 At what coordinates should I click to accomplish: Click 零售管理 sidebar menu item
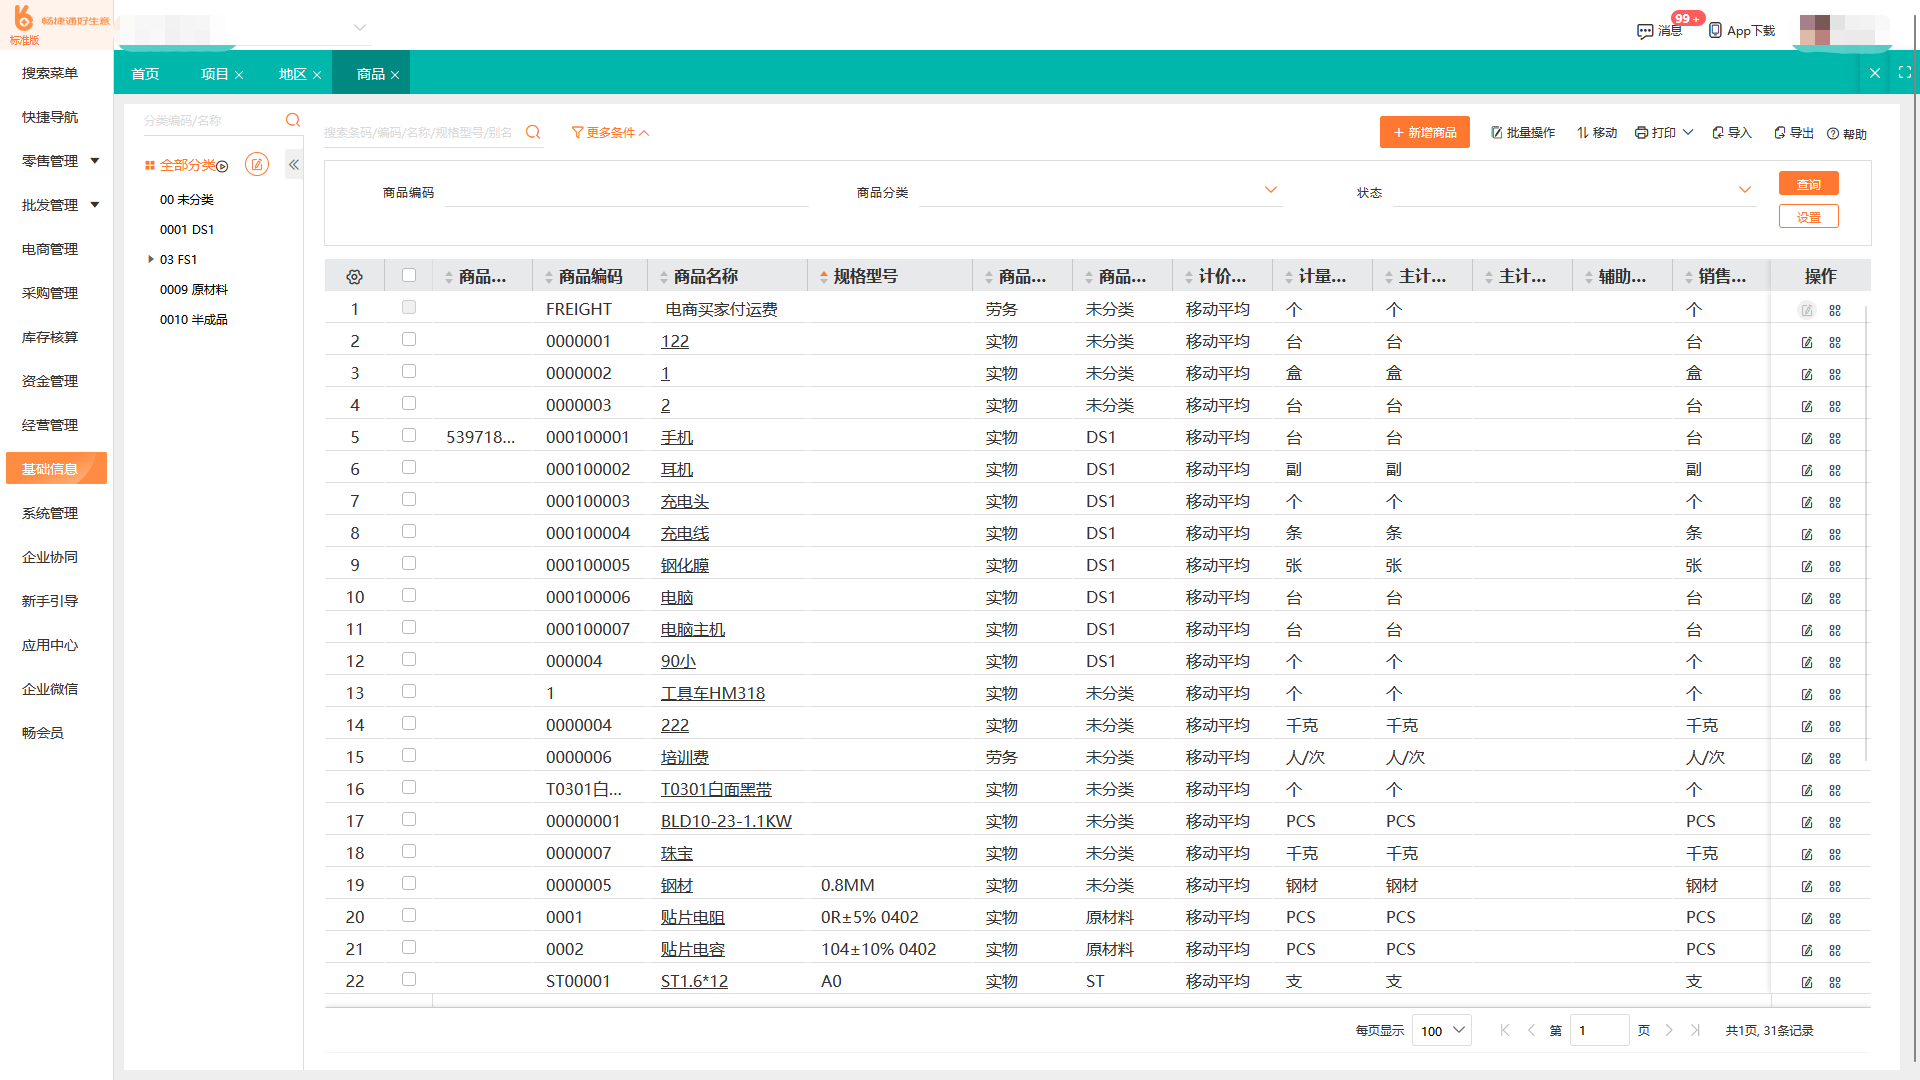[x=53, y=161]
